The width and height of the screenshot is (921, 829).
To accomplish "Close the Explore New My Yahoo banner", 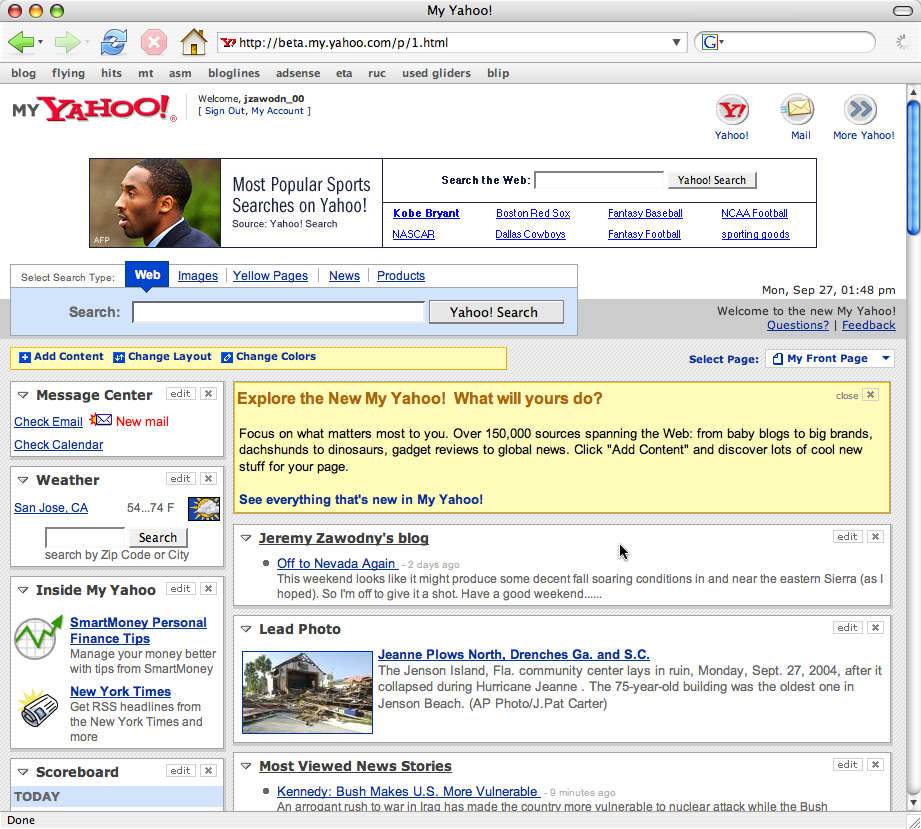I will (x=870, y=395).
